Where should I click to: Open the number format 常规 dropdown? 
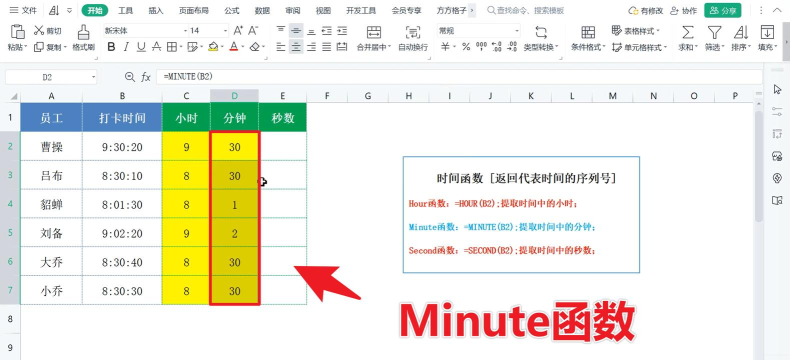(516, 31)
